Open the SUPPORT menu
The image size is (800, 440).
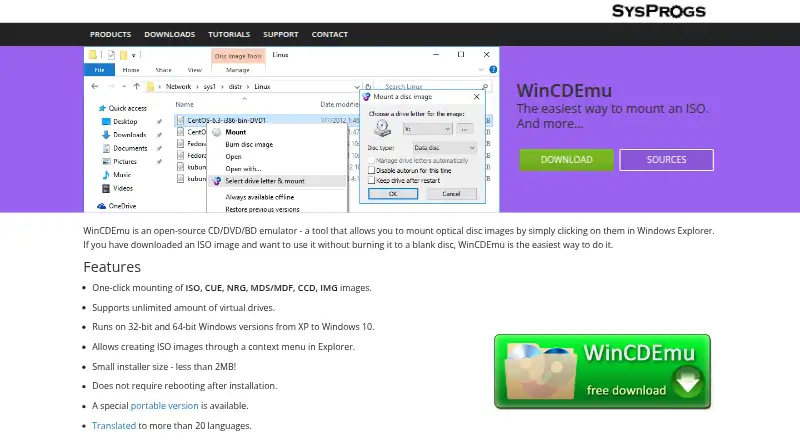pos(281,34)
